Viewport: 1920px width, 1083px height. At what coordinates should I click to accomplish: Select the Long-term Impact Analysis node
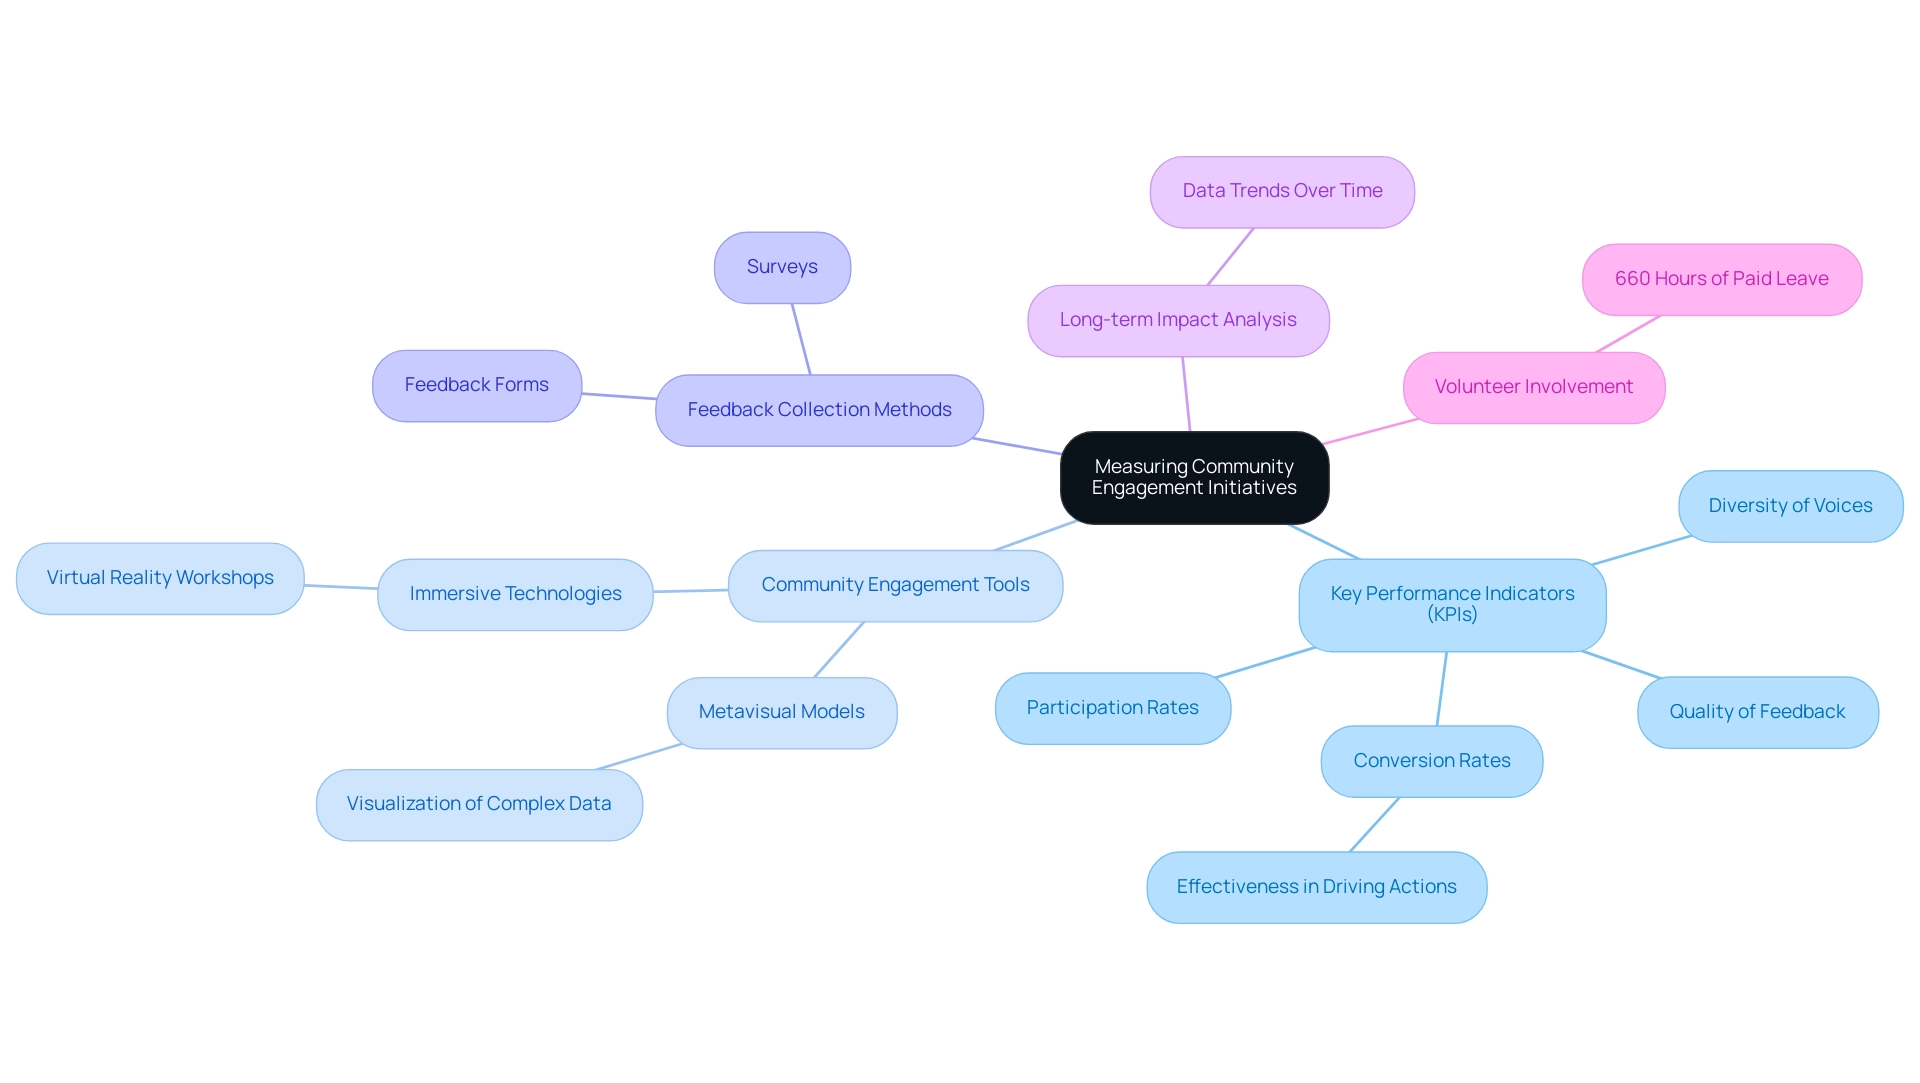pos(1176,319)
